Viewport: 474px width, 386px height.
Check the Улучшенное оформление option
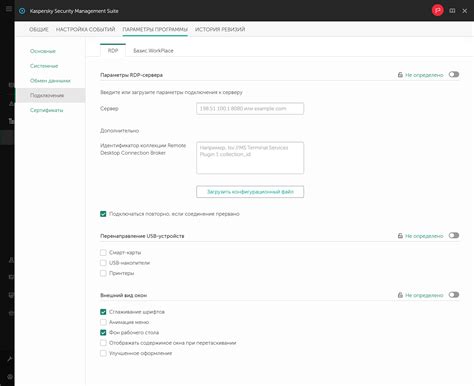coord(103,353)
